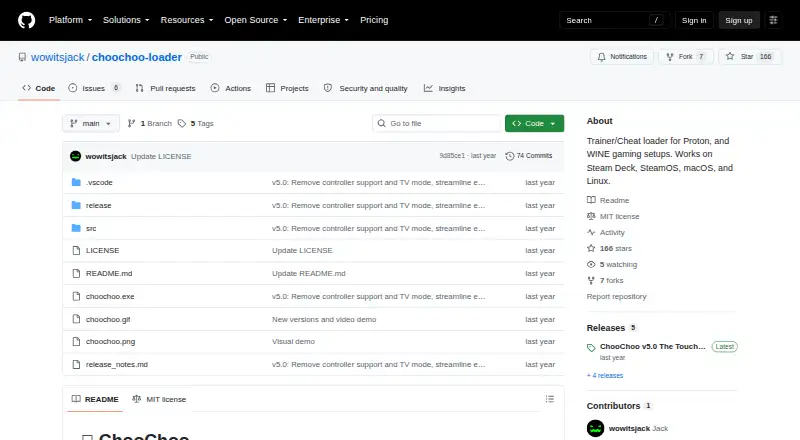Open the release_notes.md file
800x440 pixels.
click(x=117, y=364)
